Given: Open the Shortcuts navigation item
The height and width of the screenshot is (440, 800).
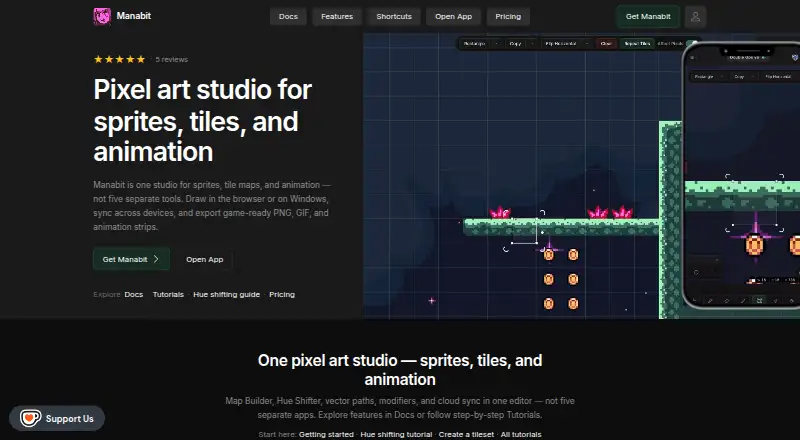Looking at the screenshot, I should click(394, 16).
